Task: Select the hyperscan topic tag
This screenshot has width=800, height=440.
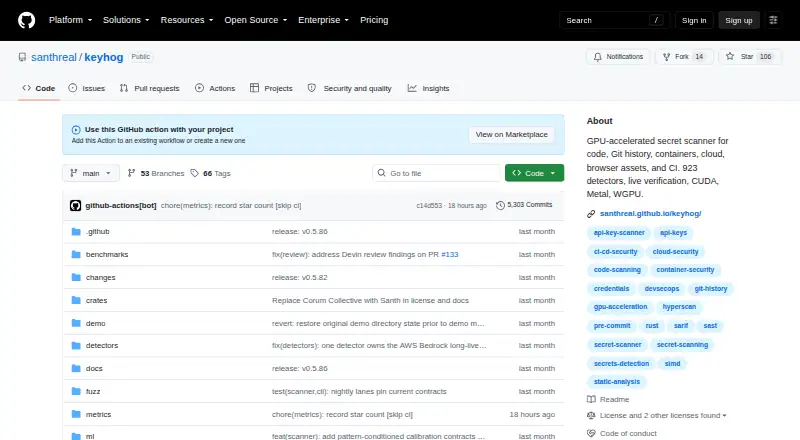Action: click(679, 307)
